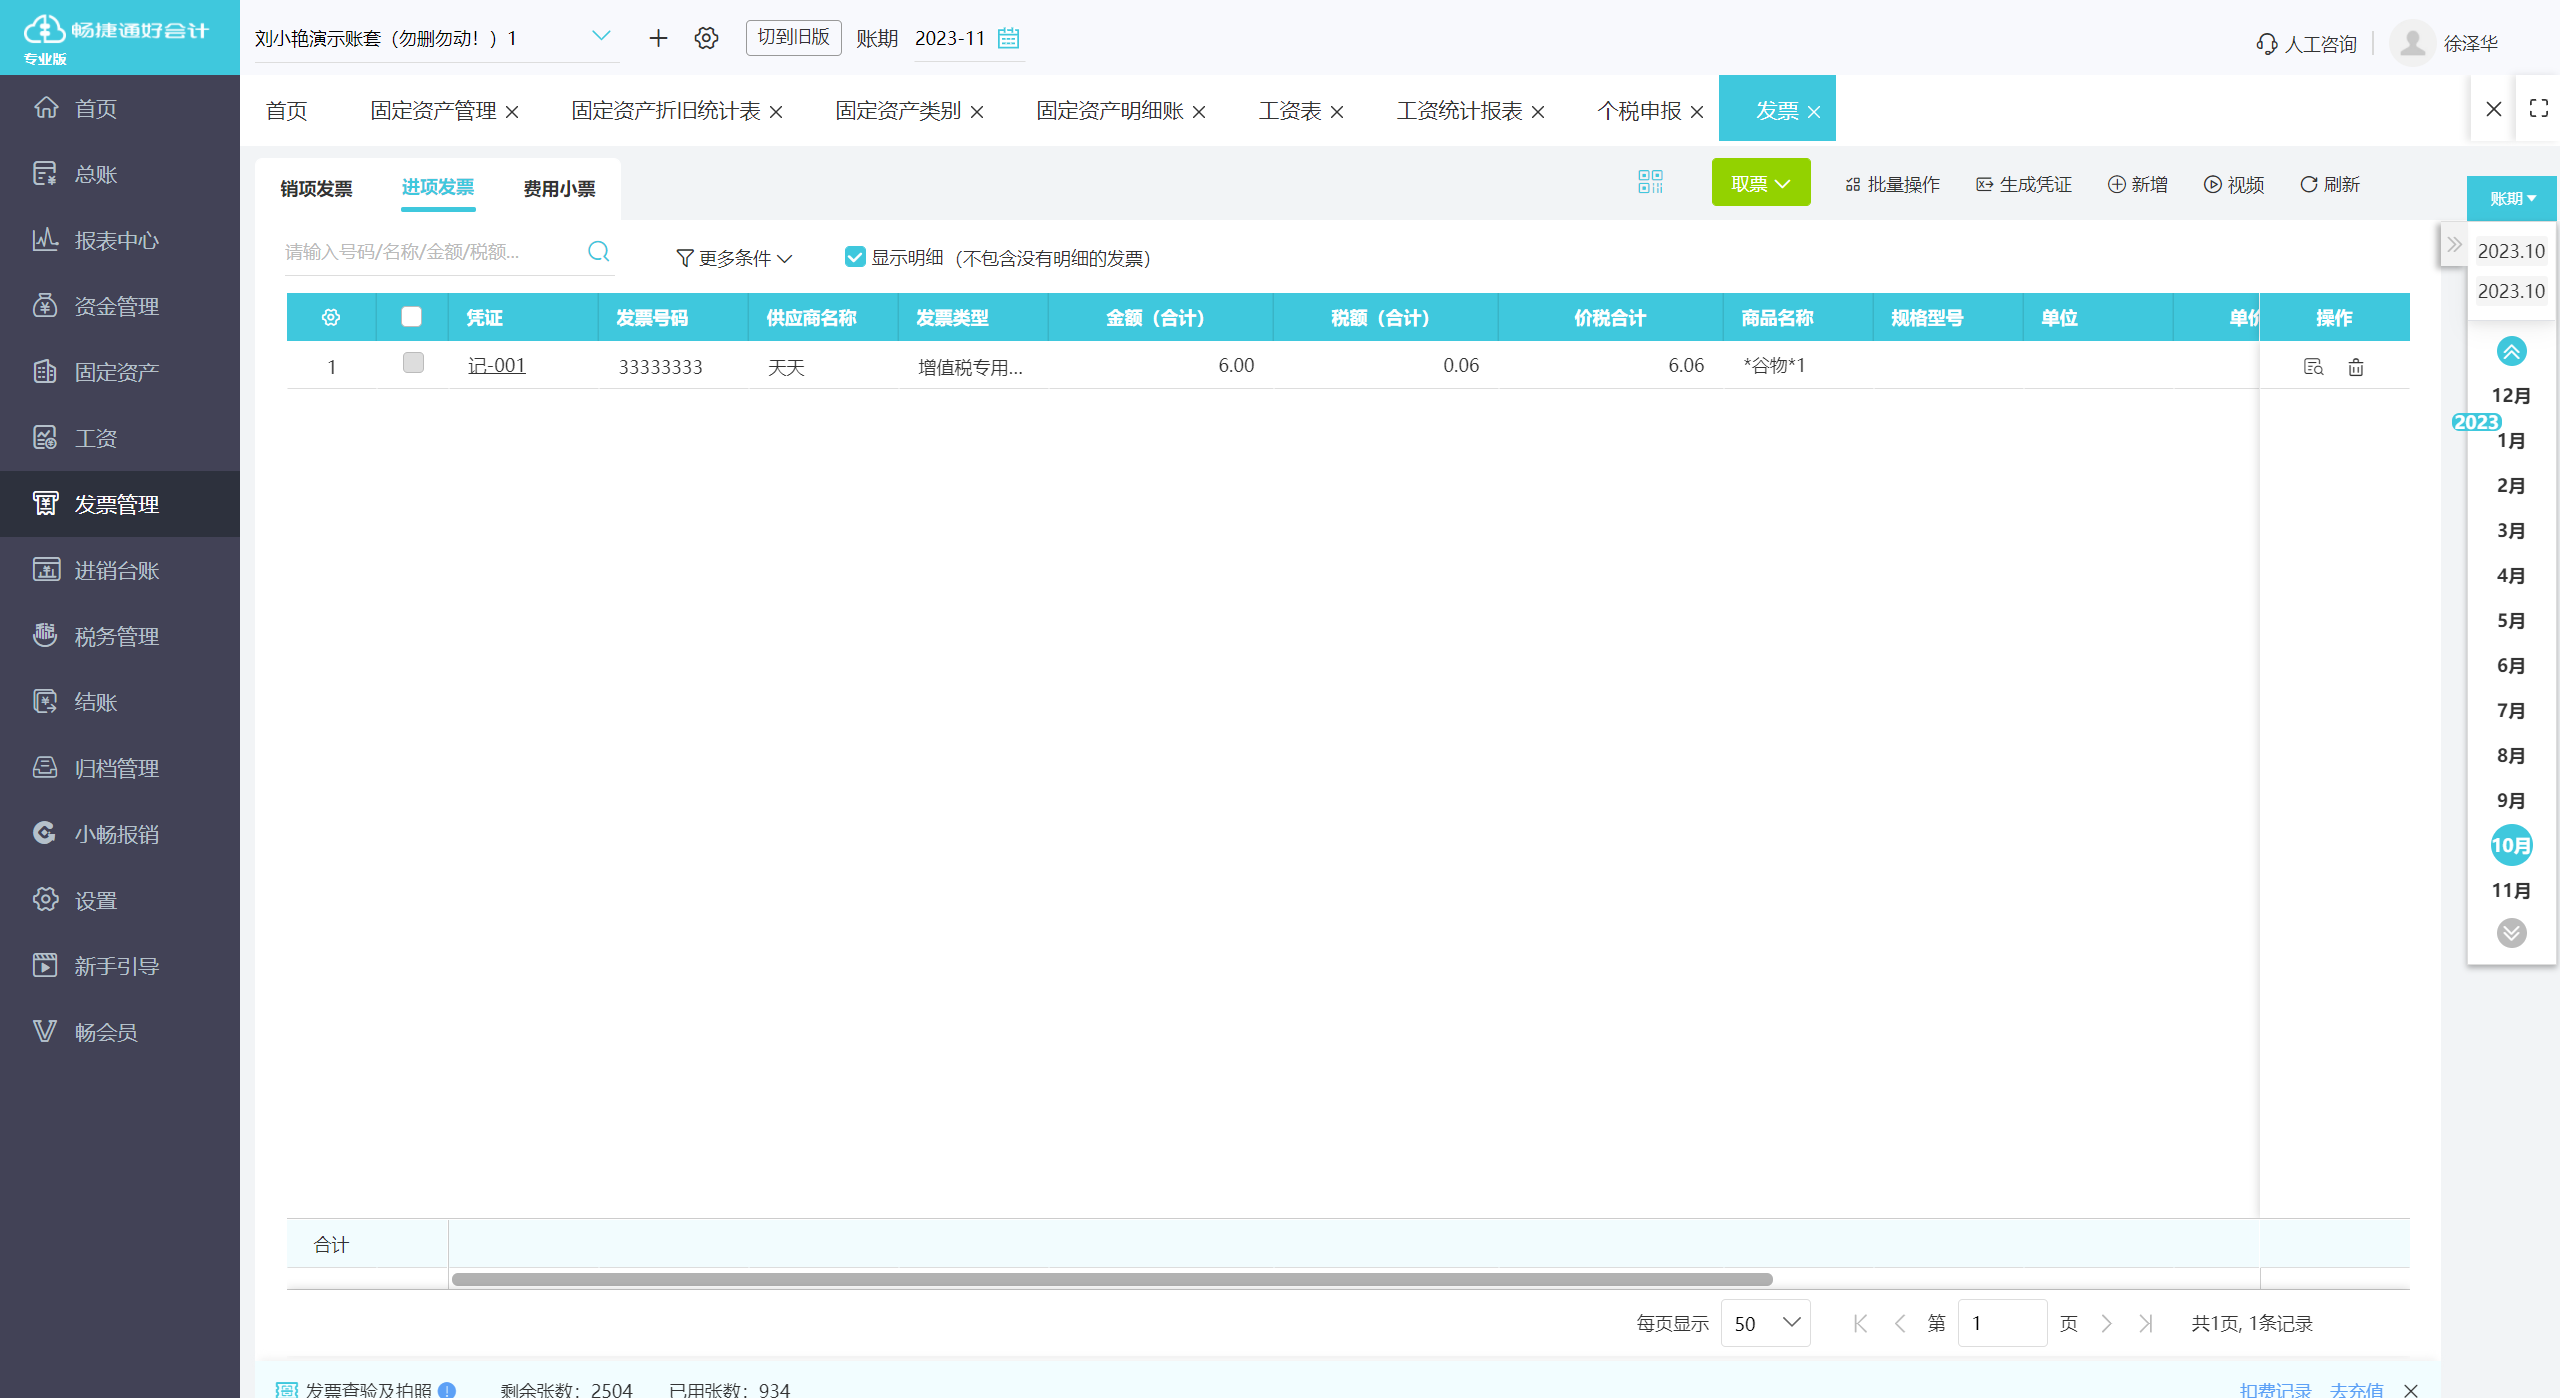
Task: Click the 销项发票 tab
Action: tap(318, 188)
